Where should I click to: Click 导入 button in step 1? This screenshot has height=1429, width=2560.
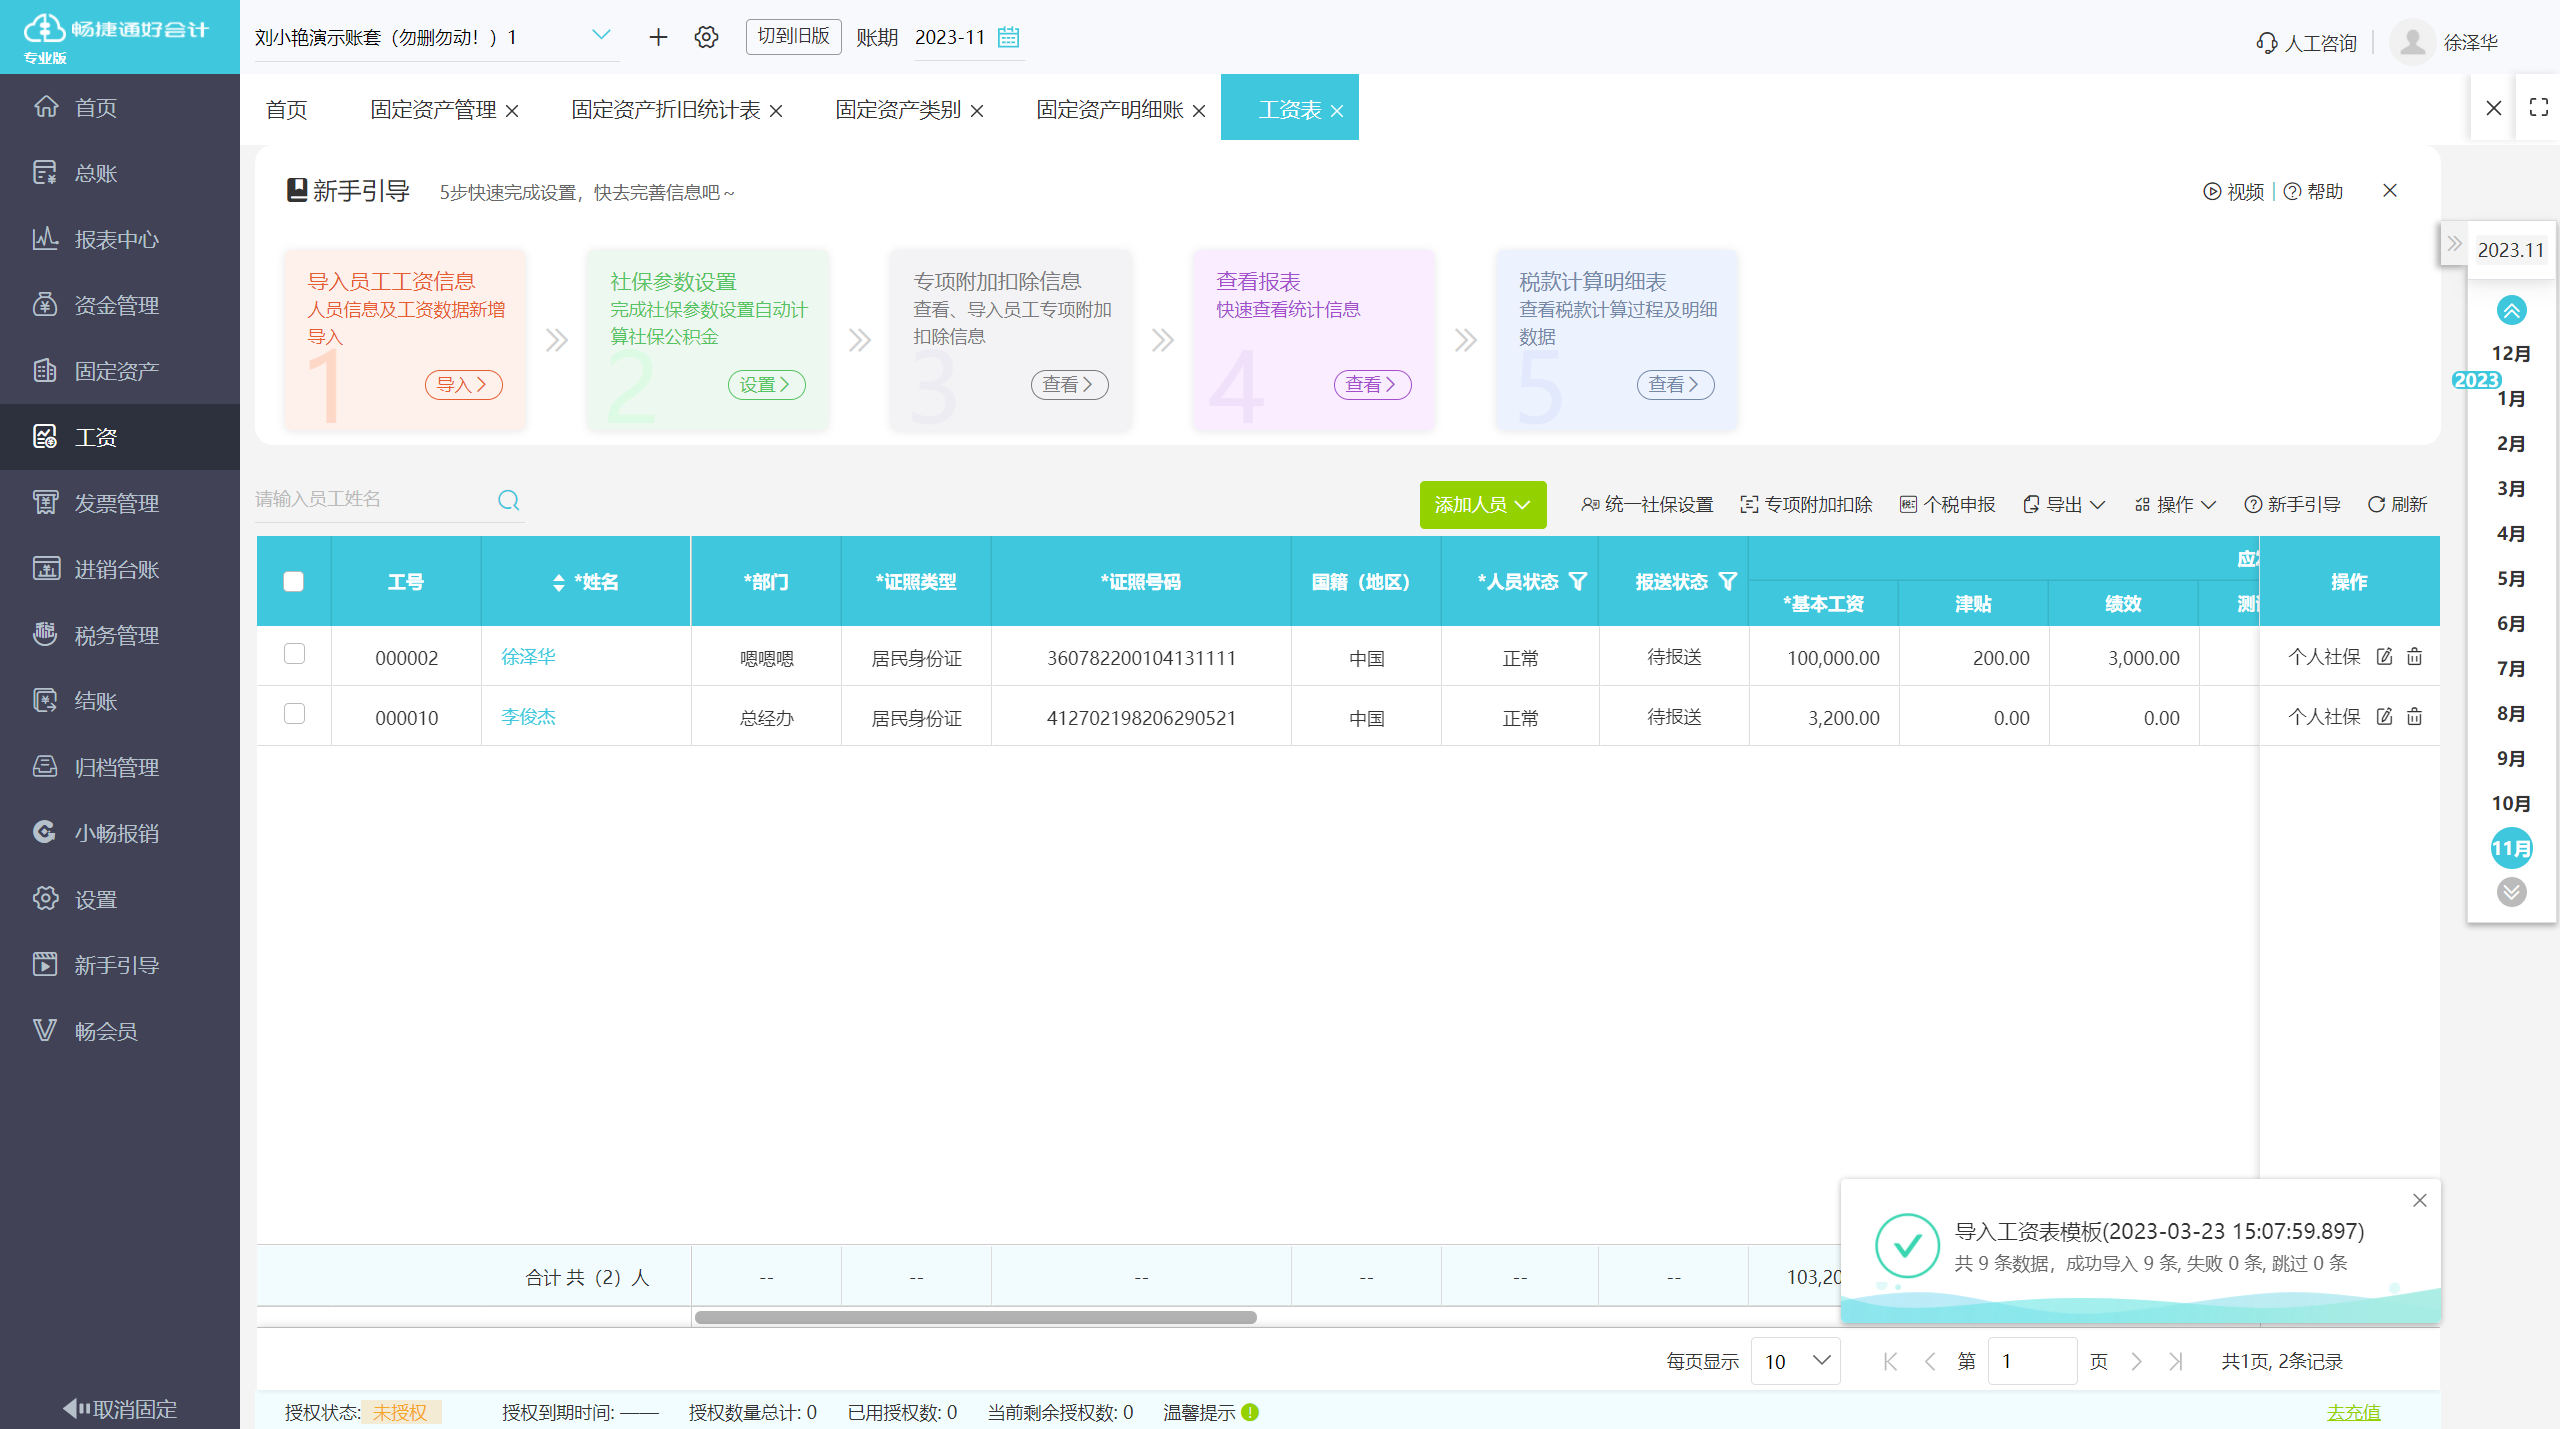(x=461, y=385)
